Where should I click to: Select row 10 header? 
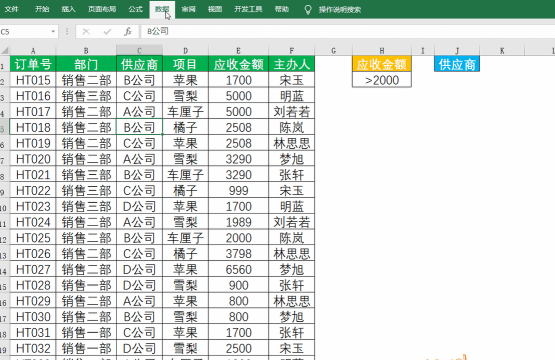coord(4,207)
